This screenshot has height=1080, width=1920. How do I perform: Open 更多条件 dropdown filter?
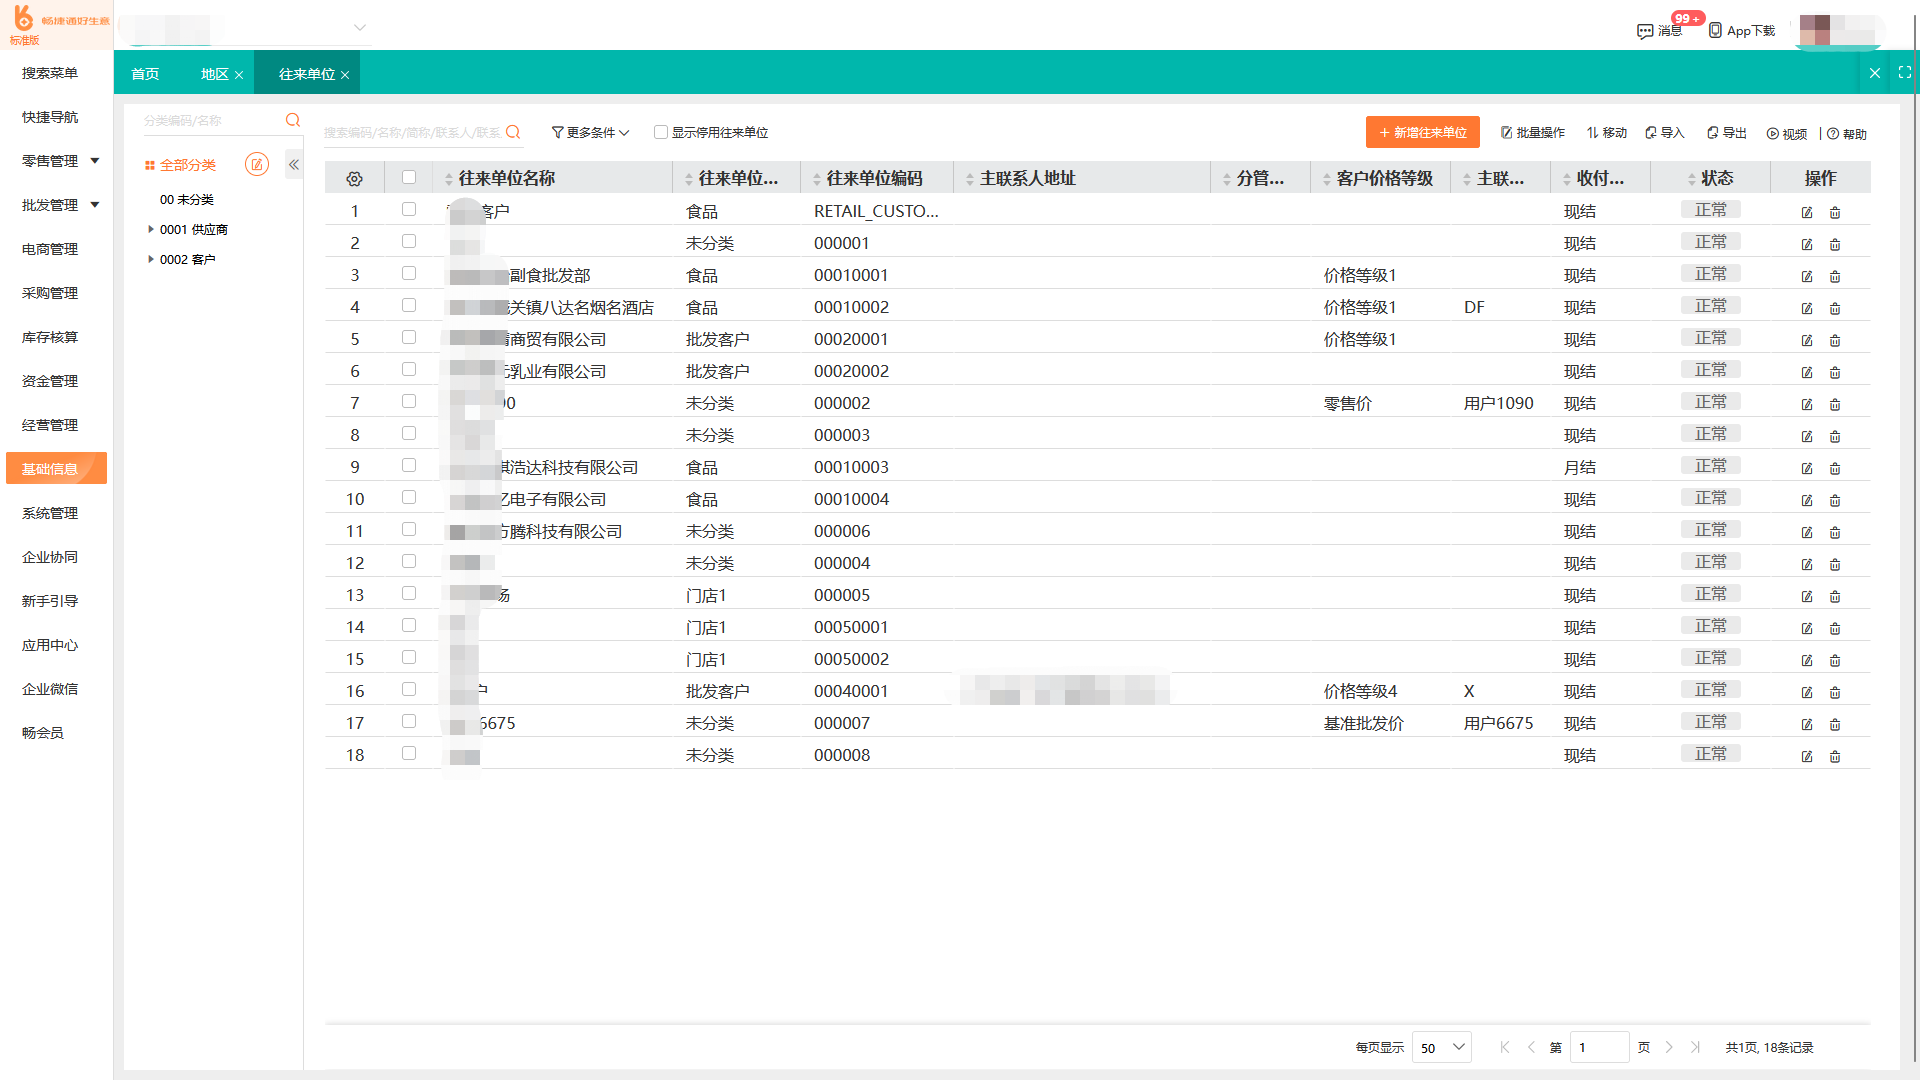tap(592, 132)
